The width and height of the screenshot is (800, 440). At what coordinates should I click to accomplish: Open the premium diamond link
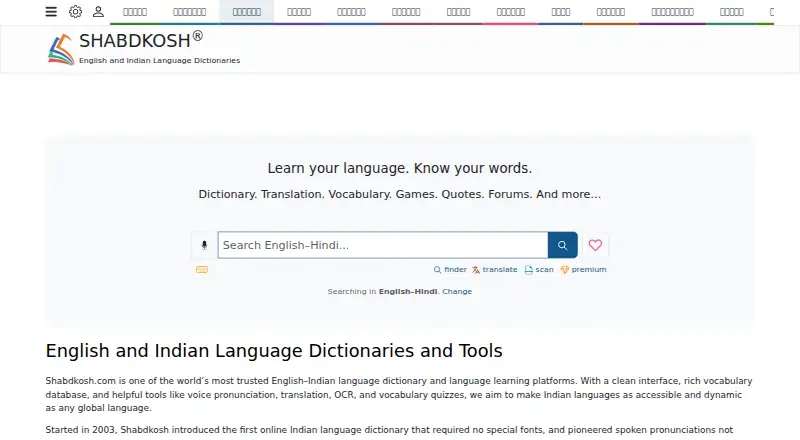(583, 270)
